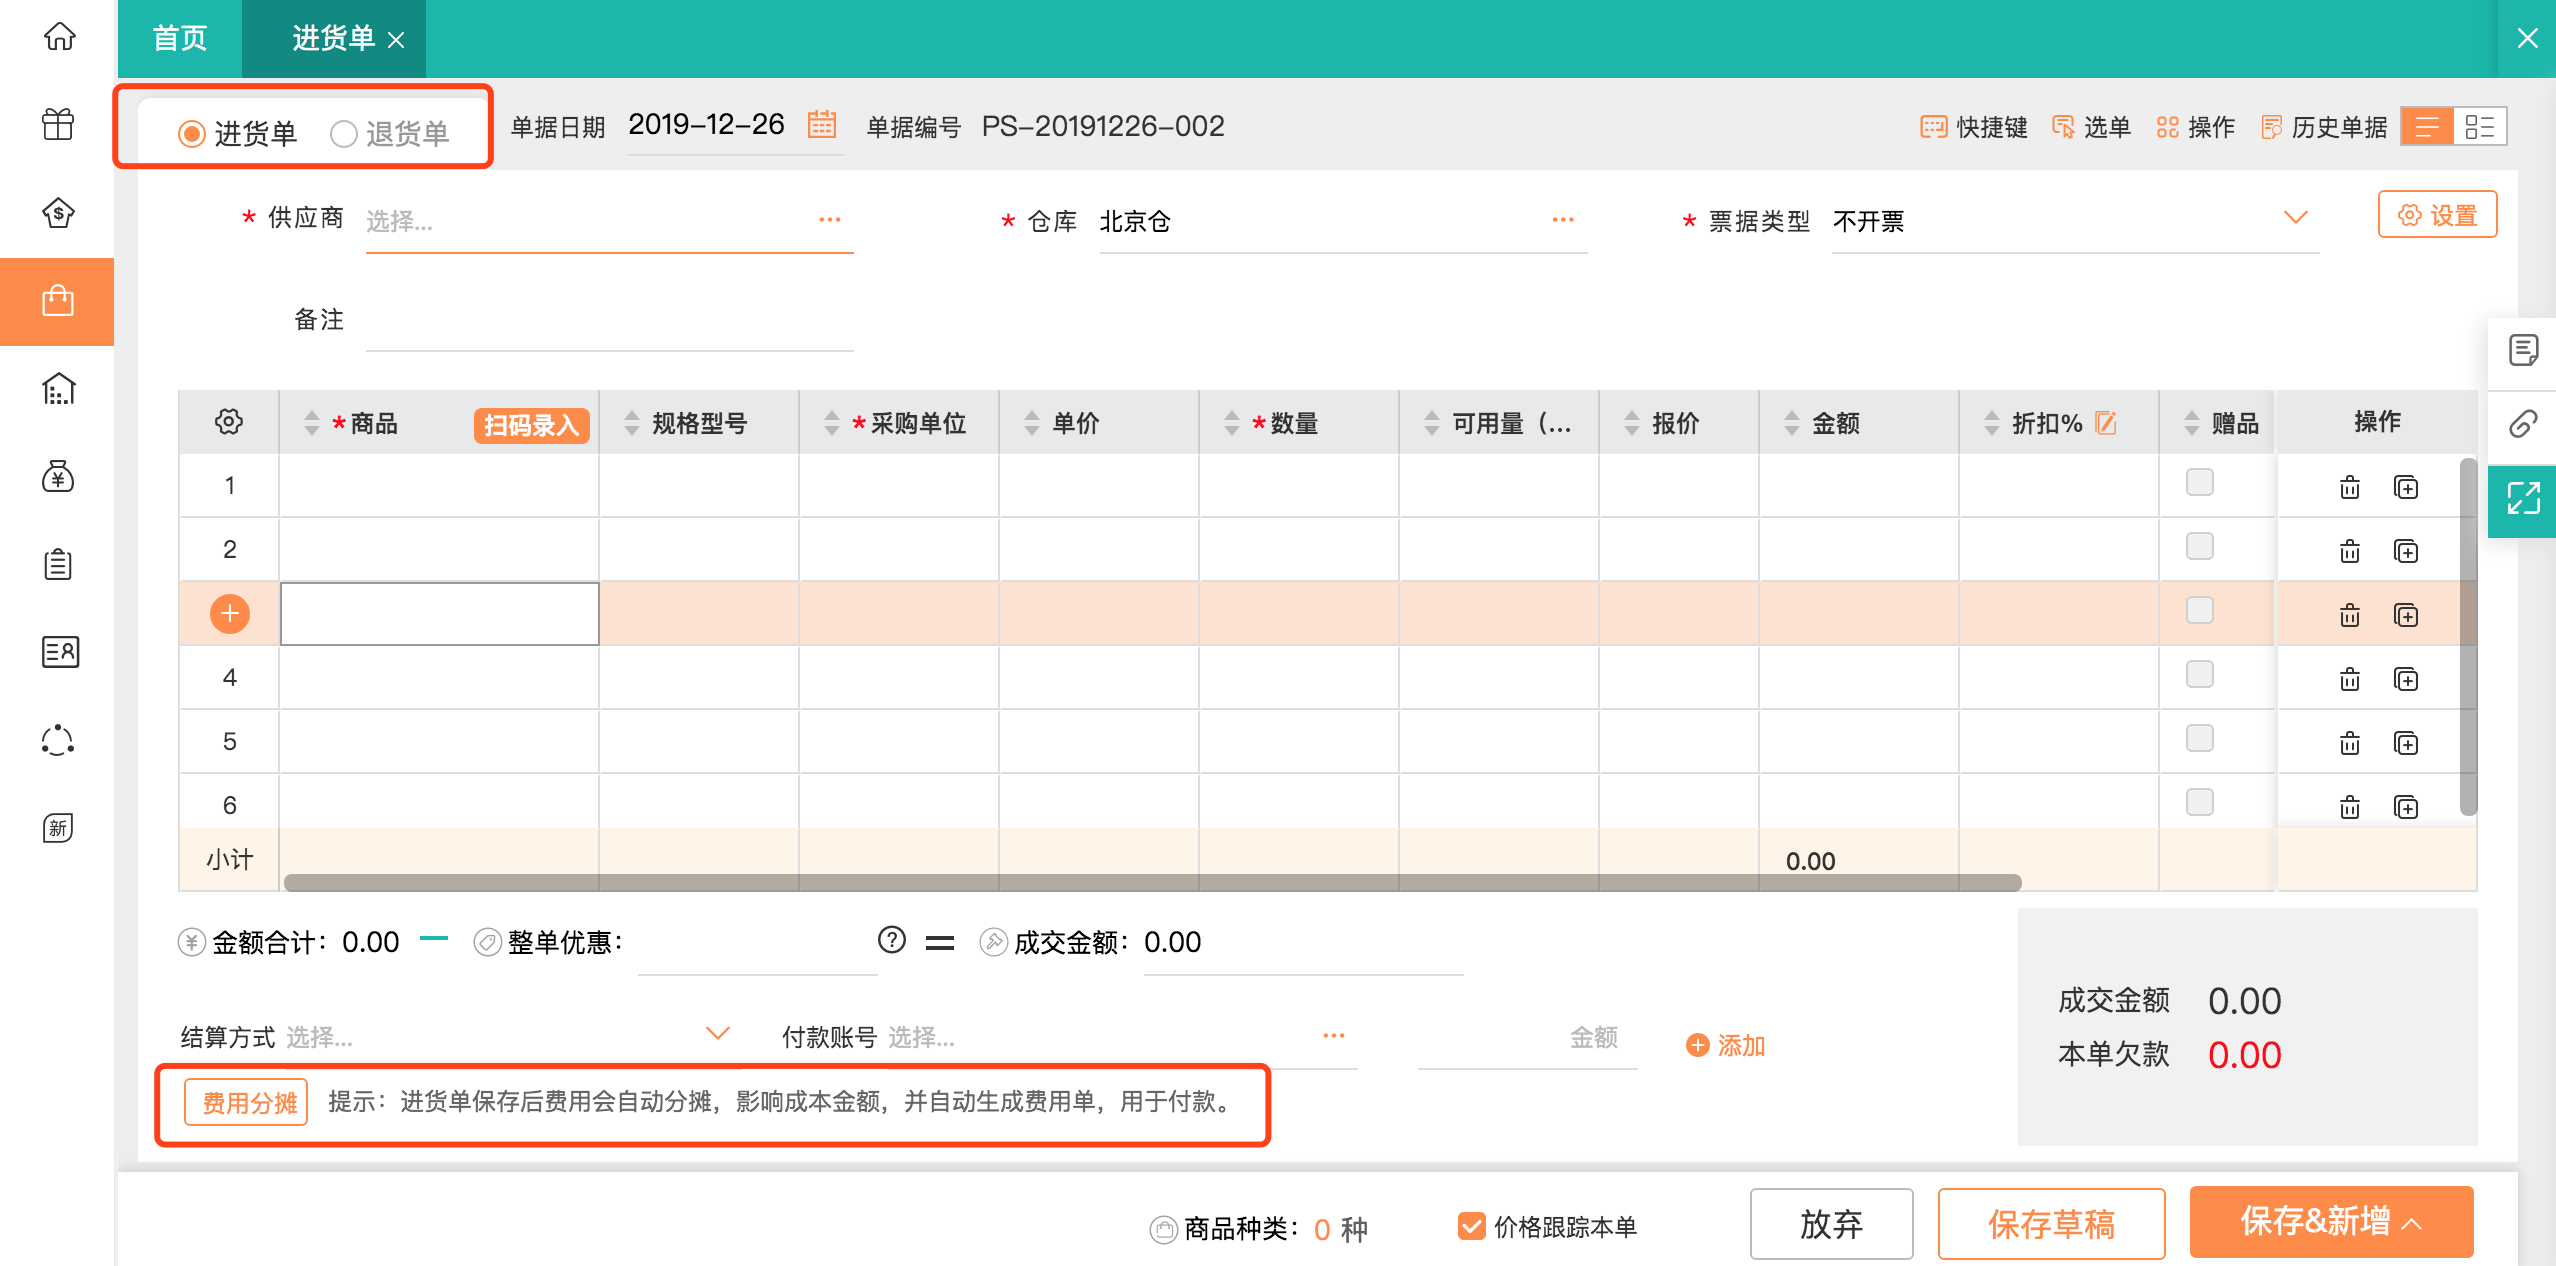Viewport: 2556px width, 1266px height.
Task: Open 历史单据 historical orders panel
Action: pyautogui.click(x=2334, y=129)
